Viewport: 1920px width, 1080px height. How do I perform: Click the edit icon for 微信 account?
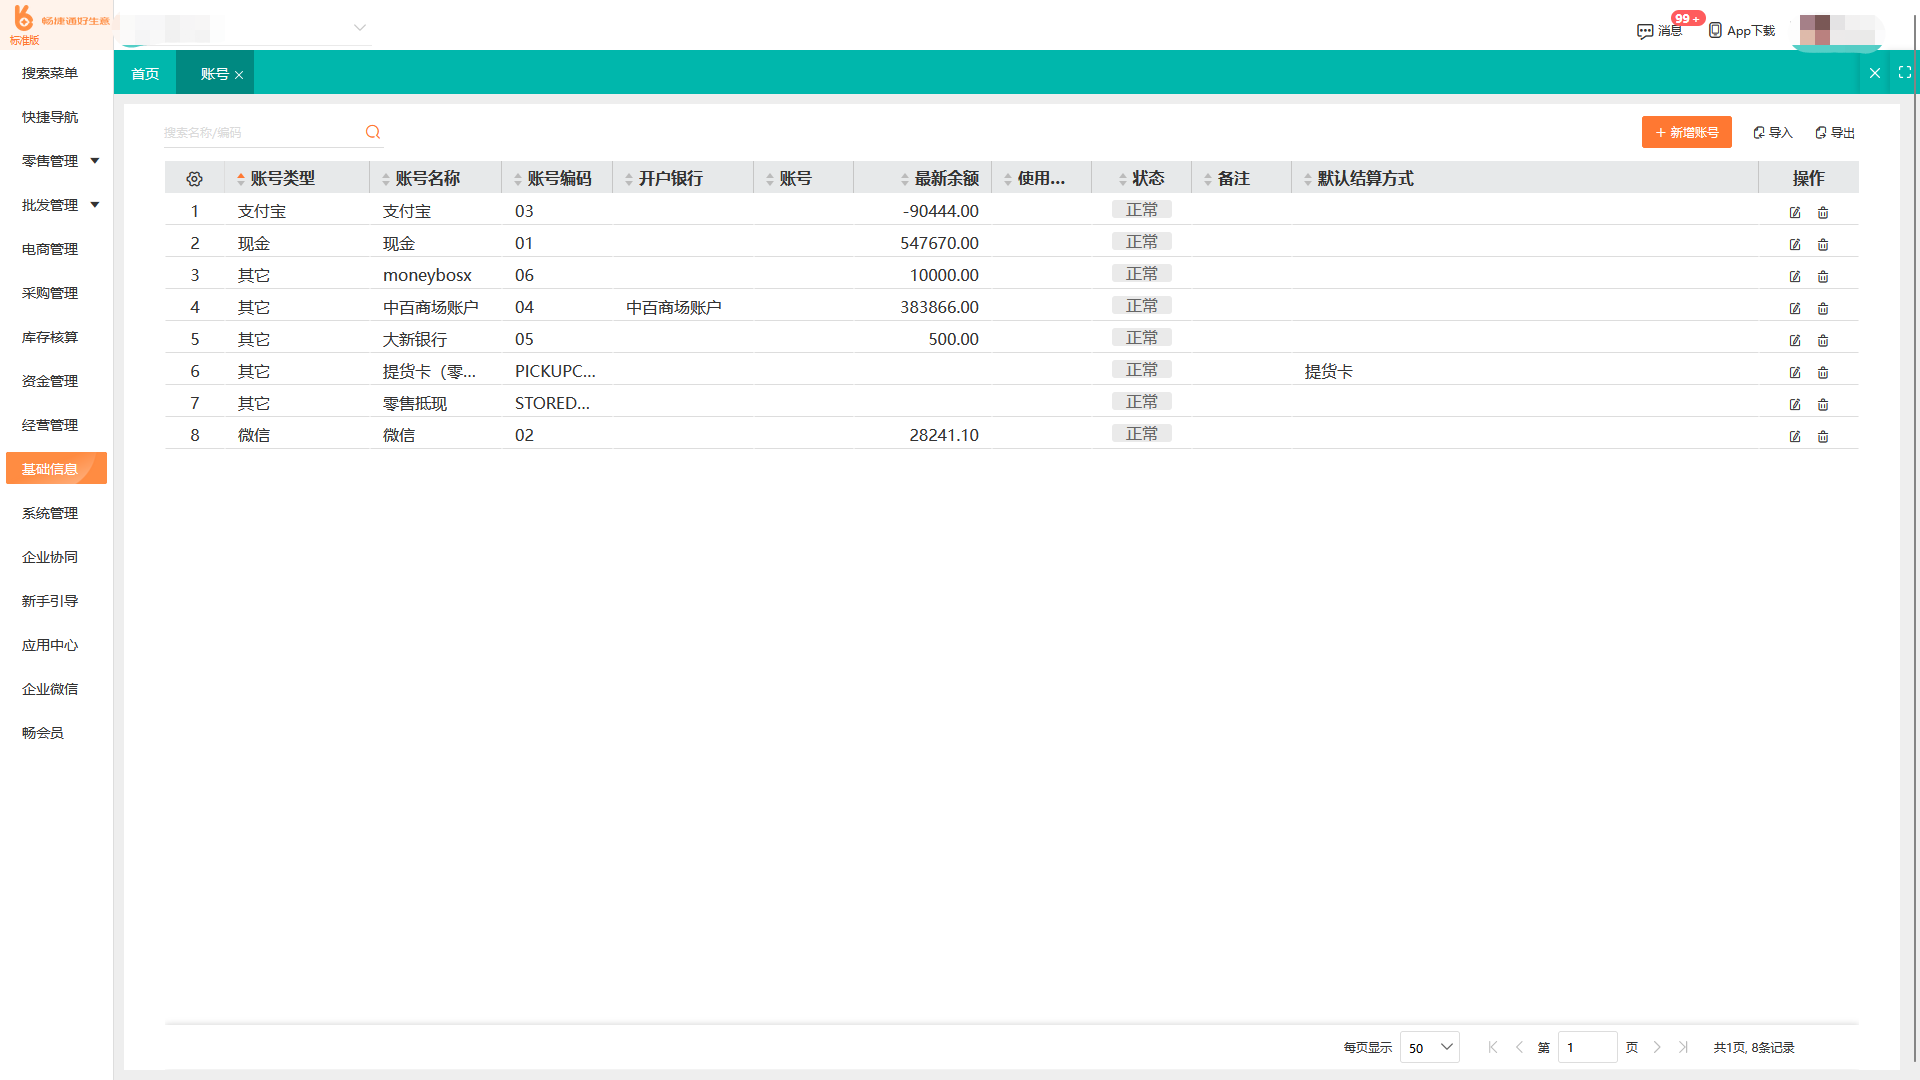click(x=1795, y=435)
